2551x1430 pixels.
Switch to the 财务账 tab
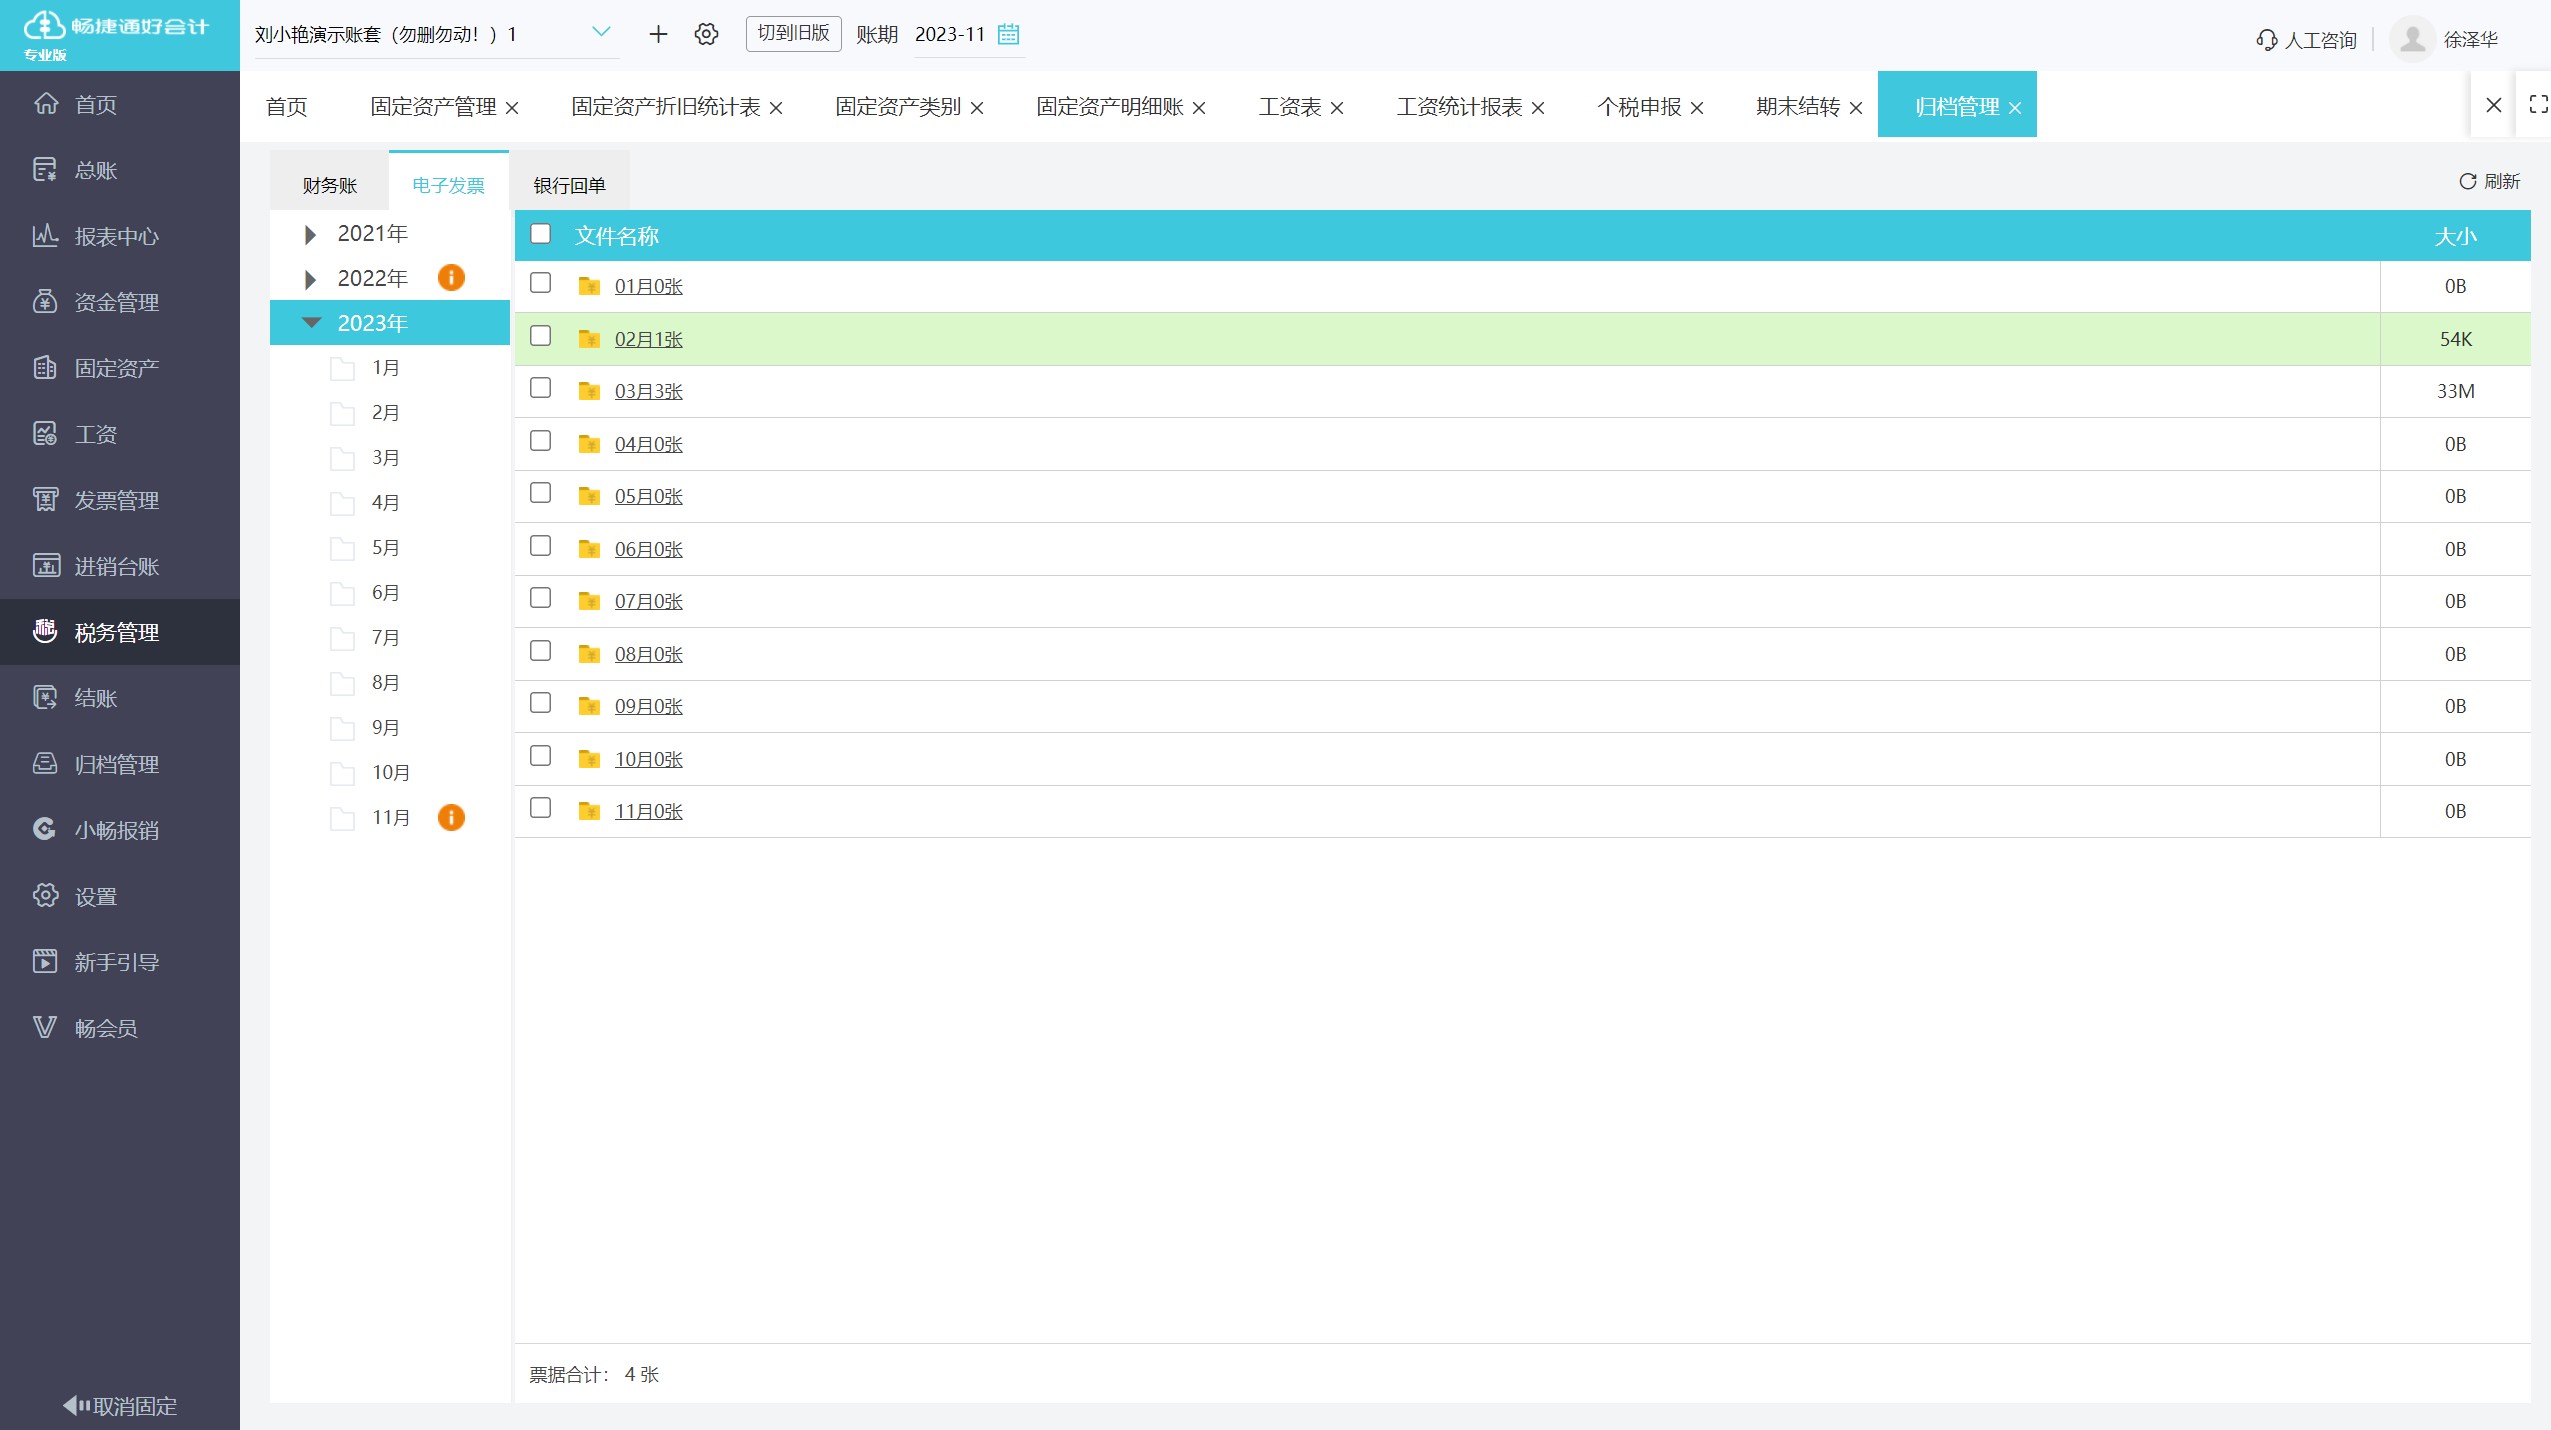coord(329,184)
